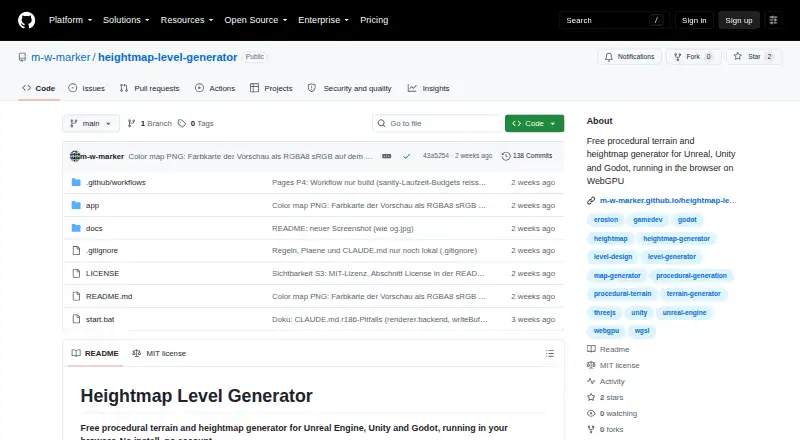Click the fork icon in Fork button
Screen dimensions: 800x440
(x=678, y=57)
